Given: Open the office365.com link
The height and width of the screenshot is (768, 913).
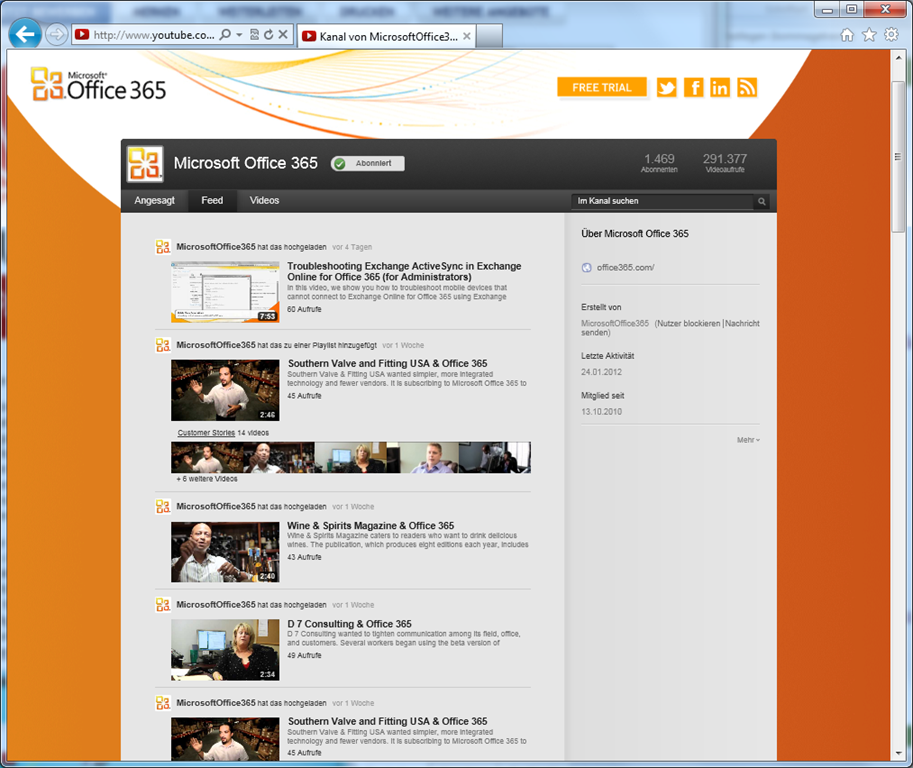Looking at the screenshot, I should (625, 267).
